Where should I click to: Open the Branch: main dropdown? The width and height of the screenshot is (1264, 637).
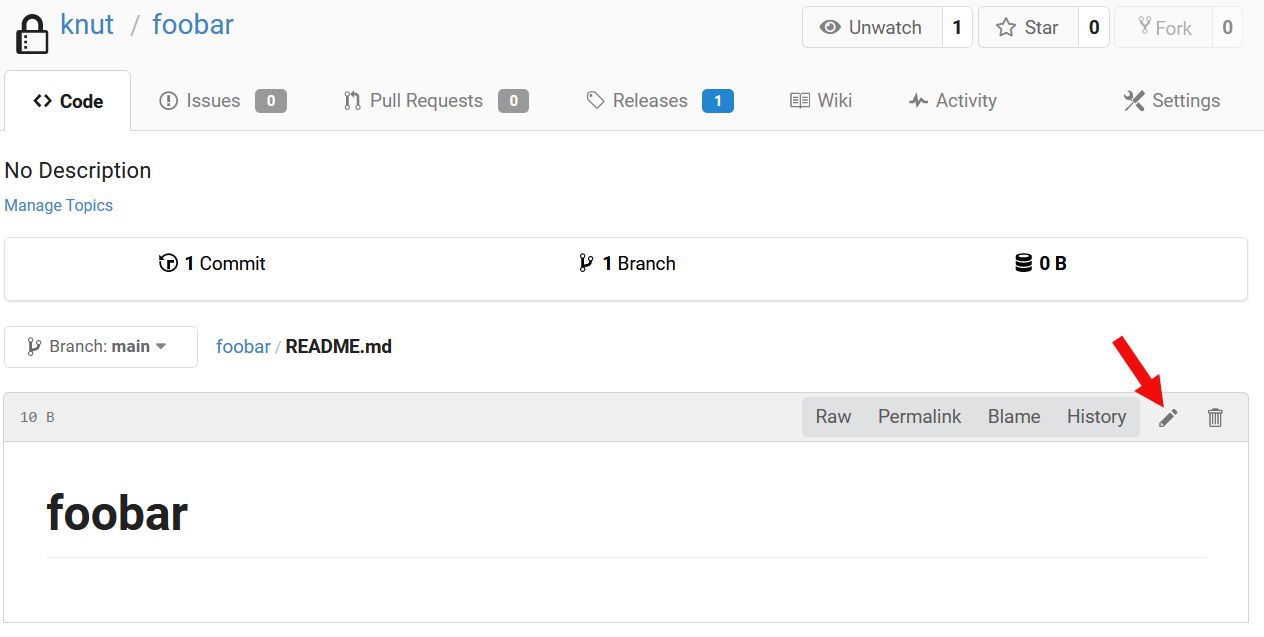pos(100,347)
